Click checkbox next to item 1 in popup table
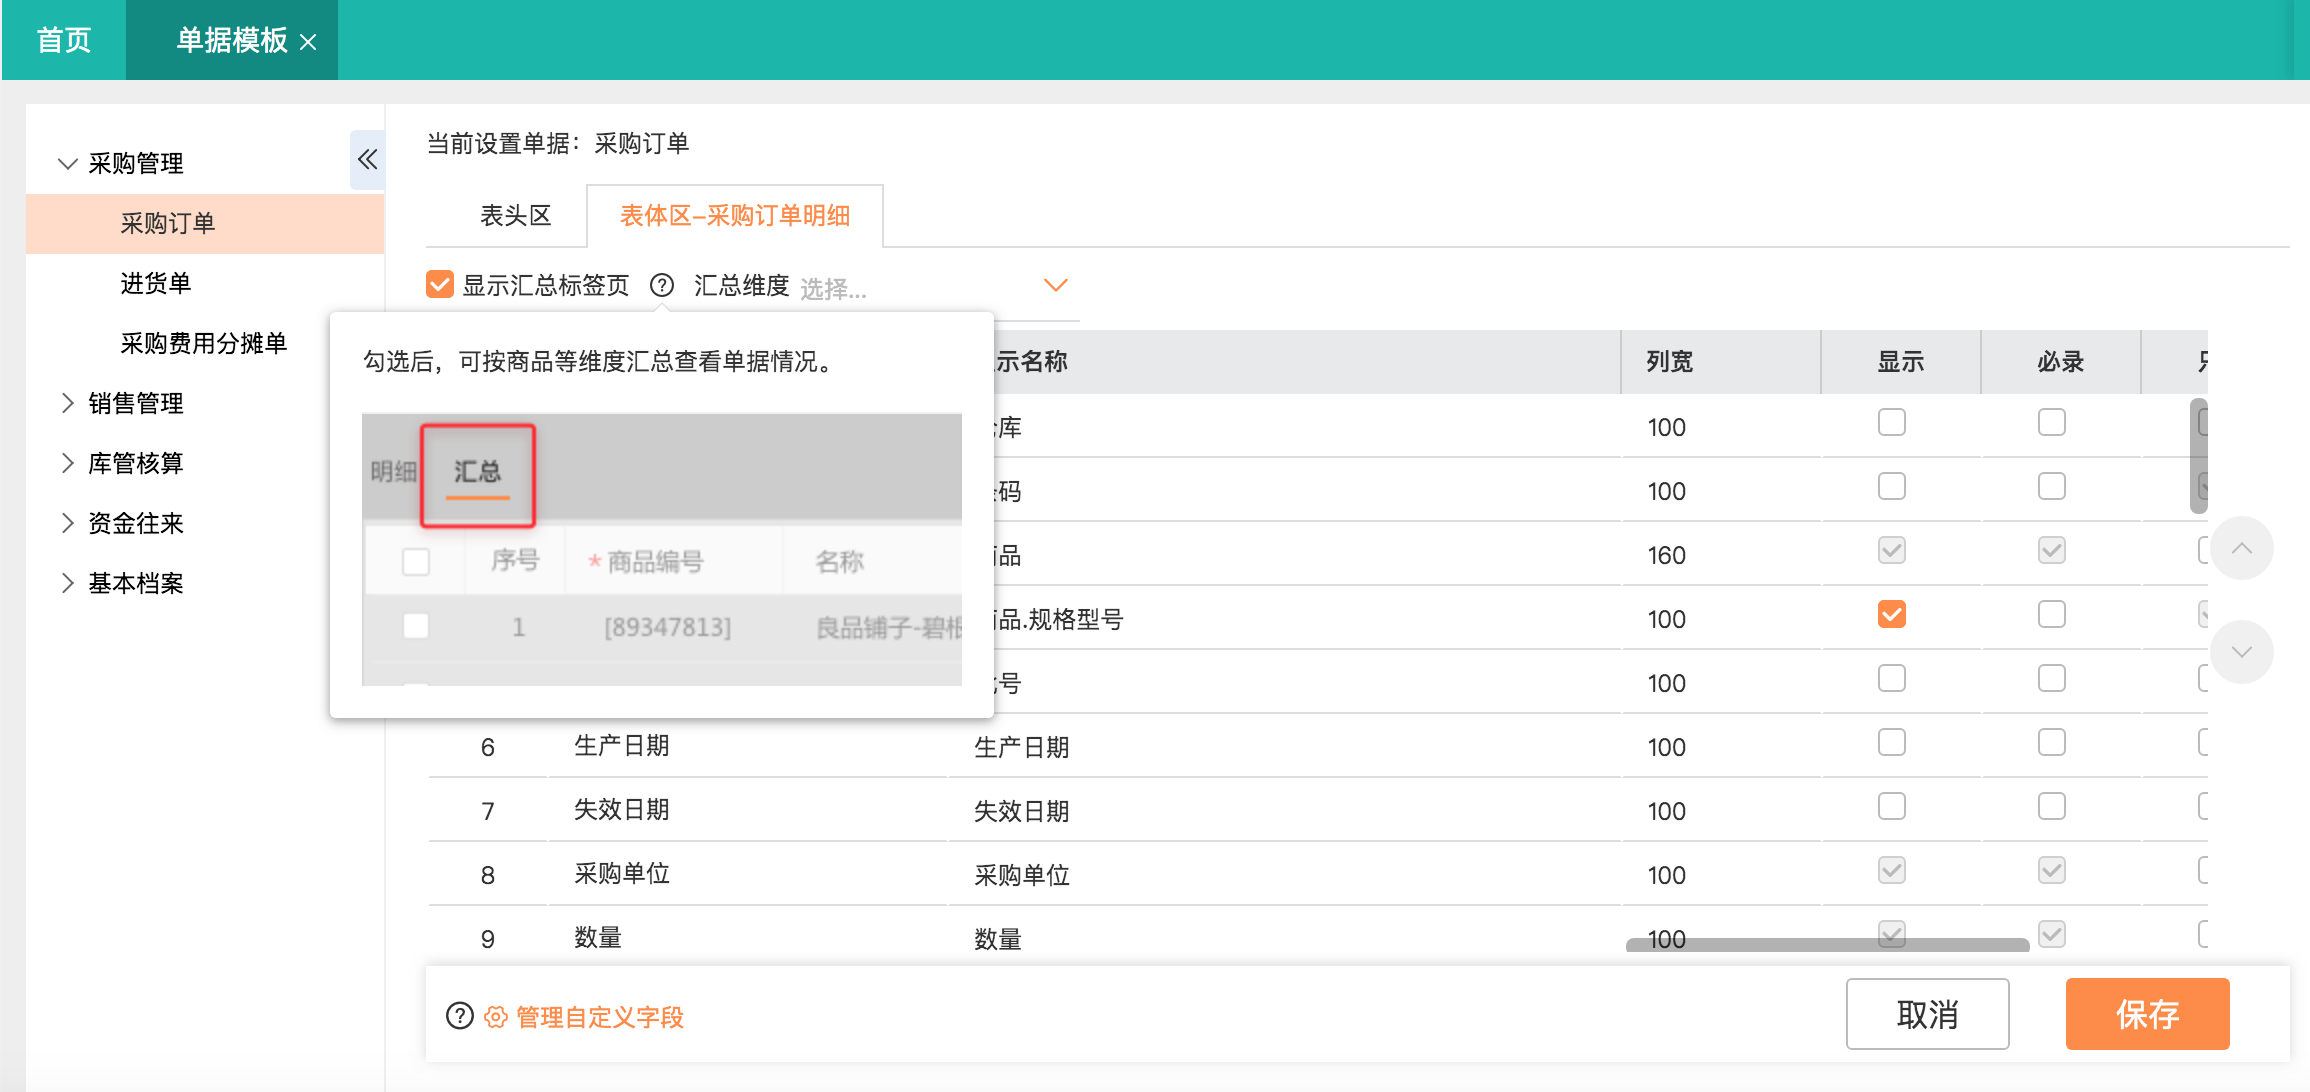This screenshot has width=2310, height=1092. 415,626
